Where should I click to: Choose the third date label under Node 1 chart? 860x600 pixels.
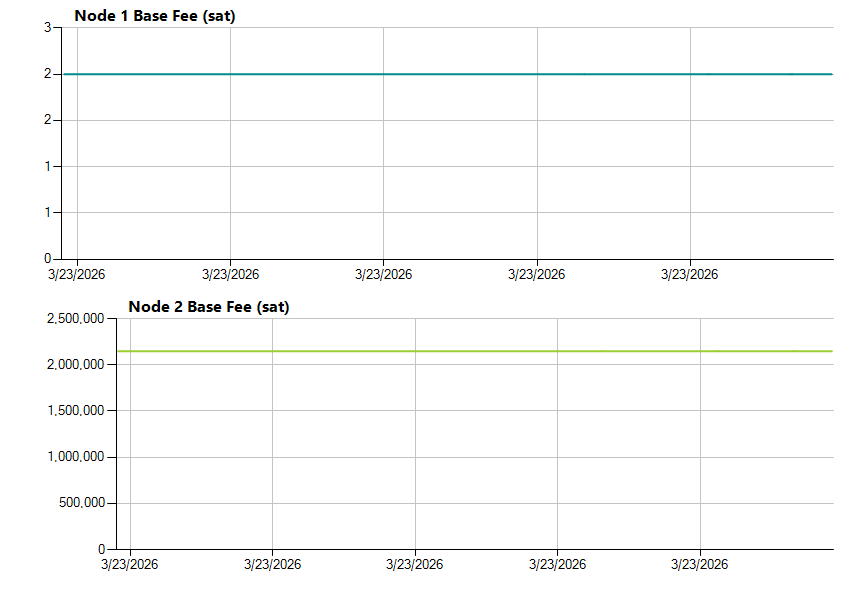[384, 274]
